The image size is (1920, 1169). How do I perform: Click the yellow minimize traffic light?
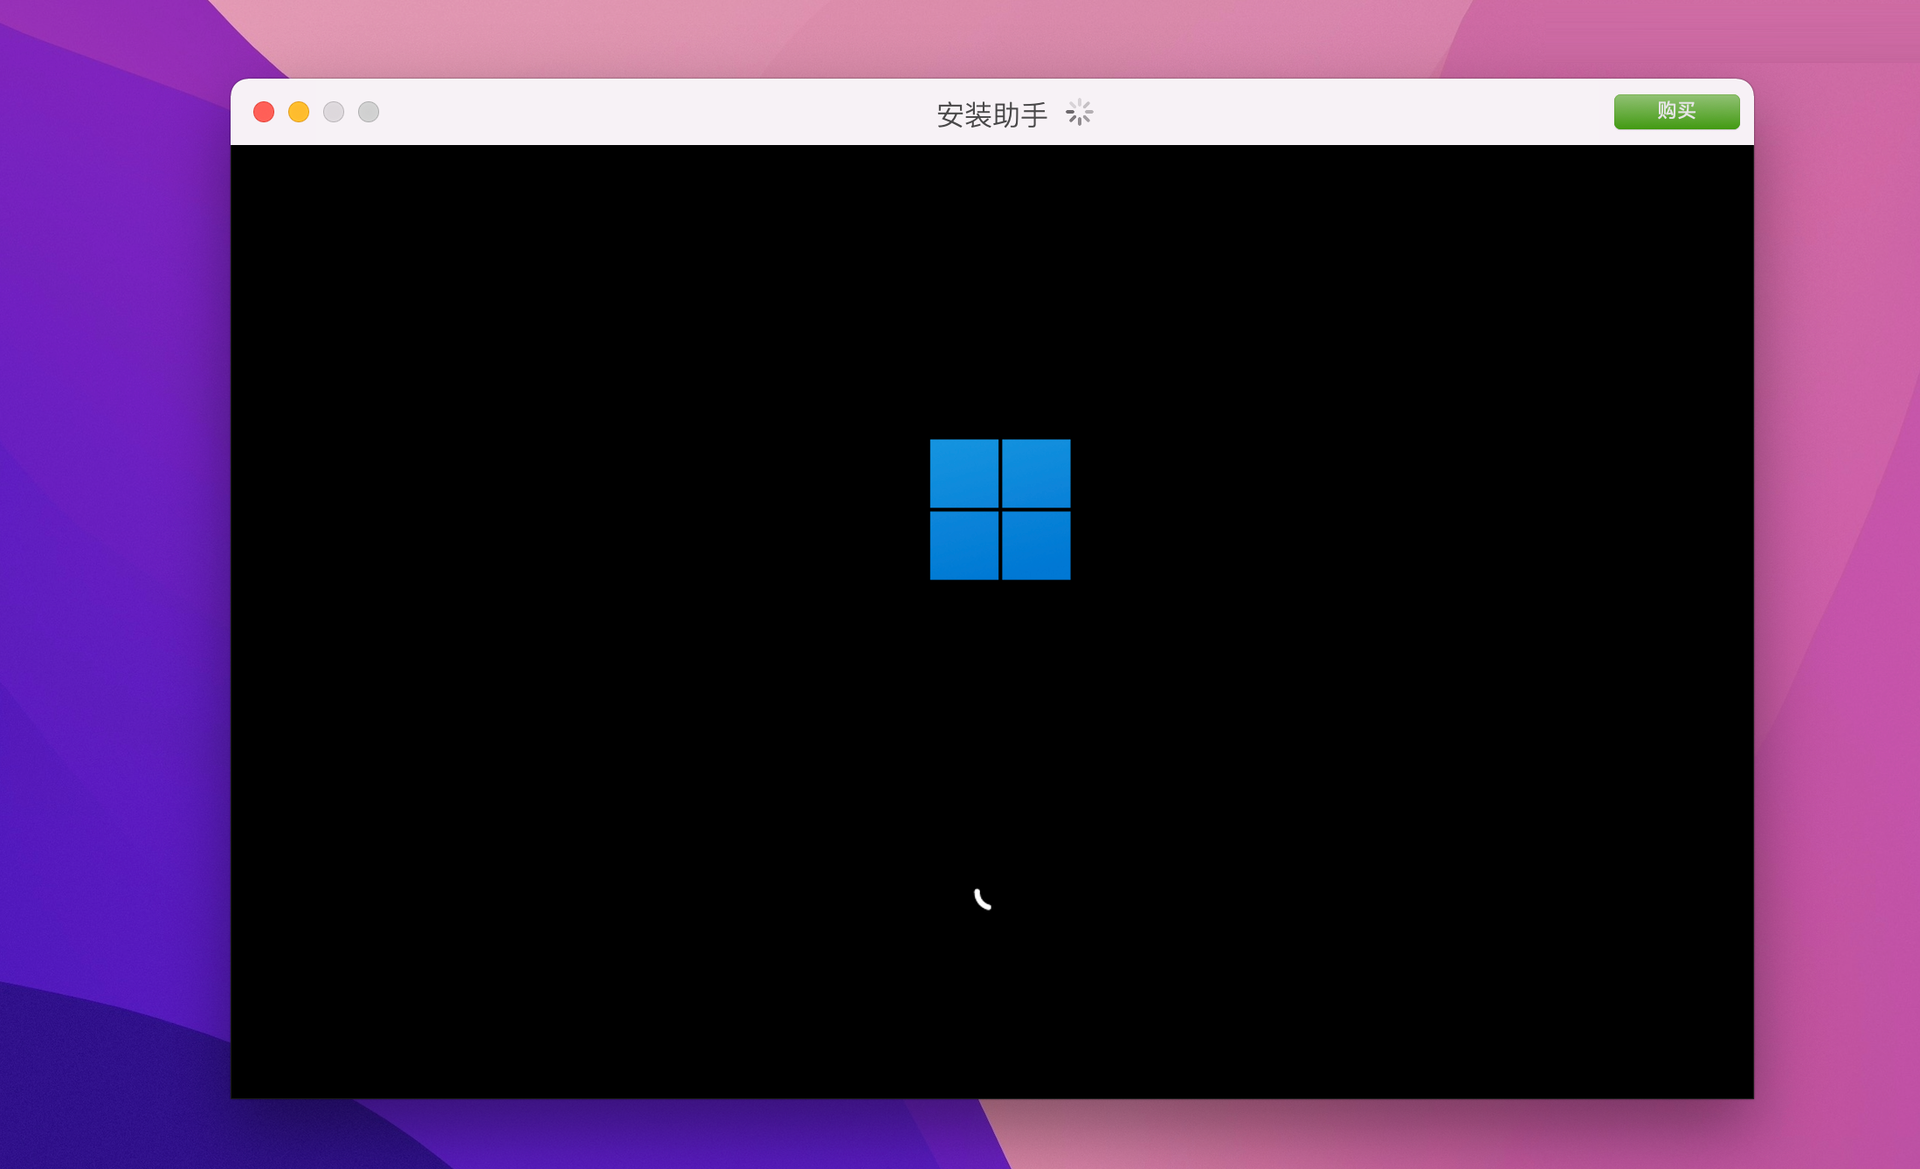(x=298, y=112)
